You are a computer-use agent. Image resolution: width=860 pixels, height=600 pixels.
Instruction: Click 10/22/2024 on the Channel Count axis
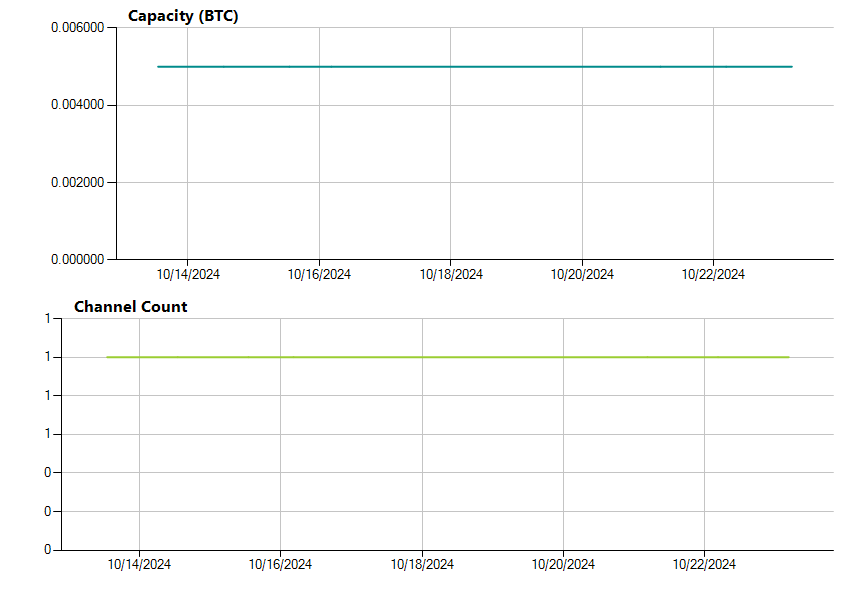click(x=704, y=565)
